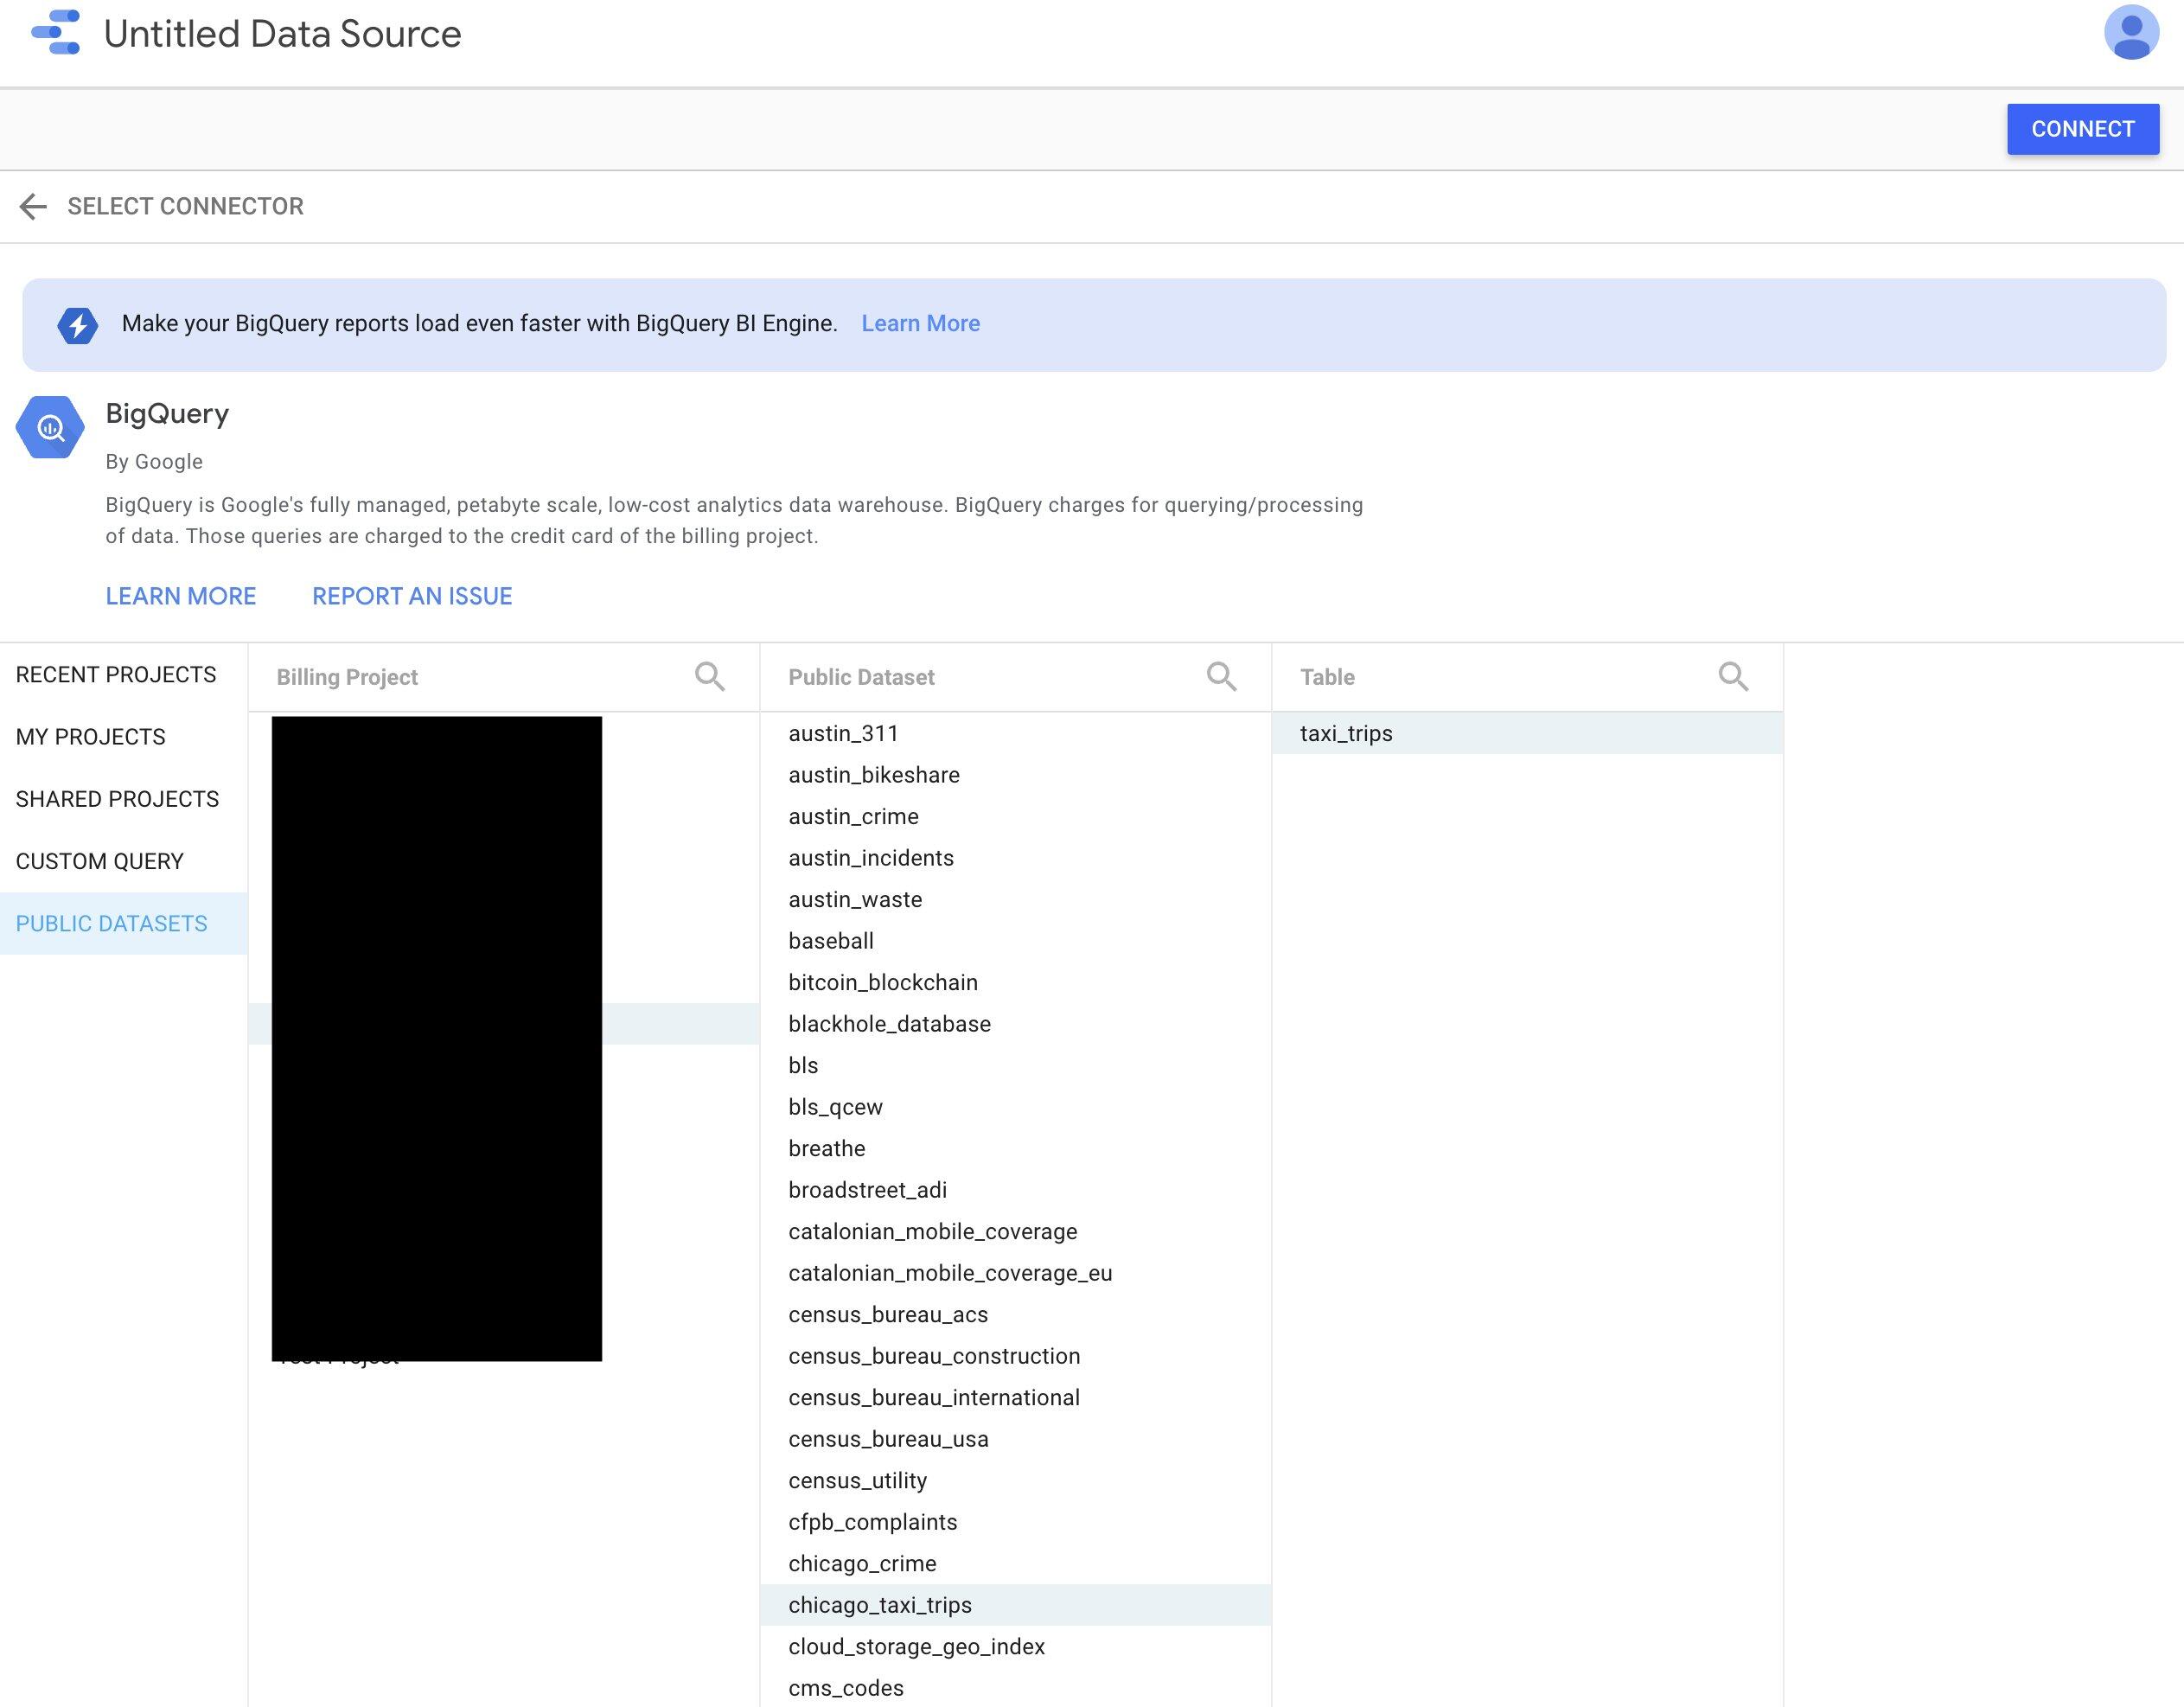Viewport: 2184px width, 1707px height.
Task: Click the Billing Project search icon
Action: [711, 677]
